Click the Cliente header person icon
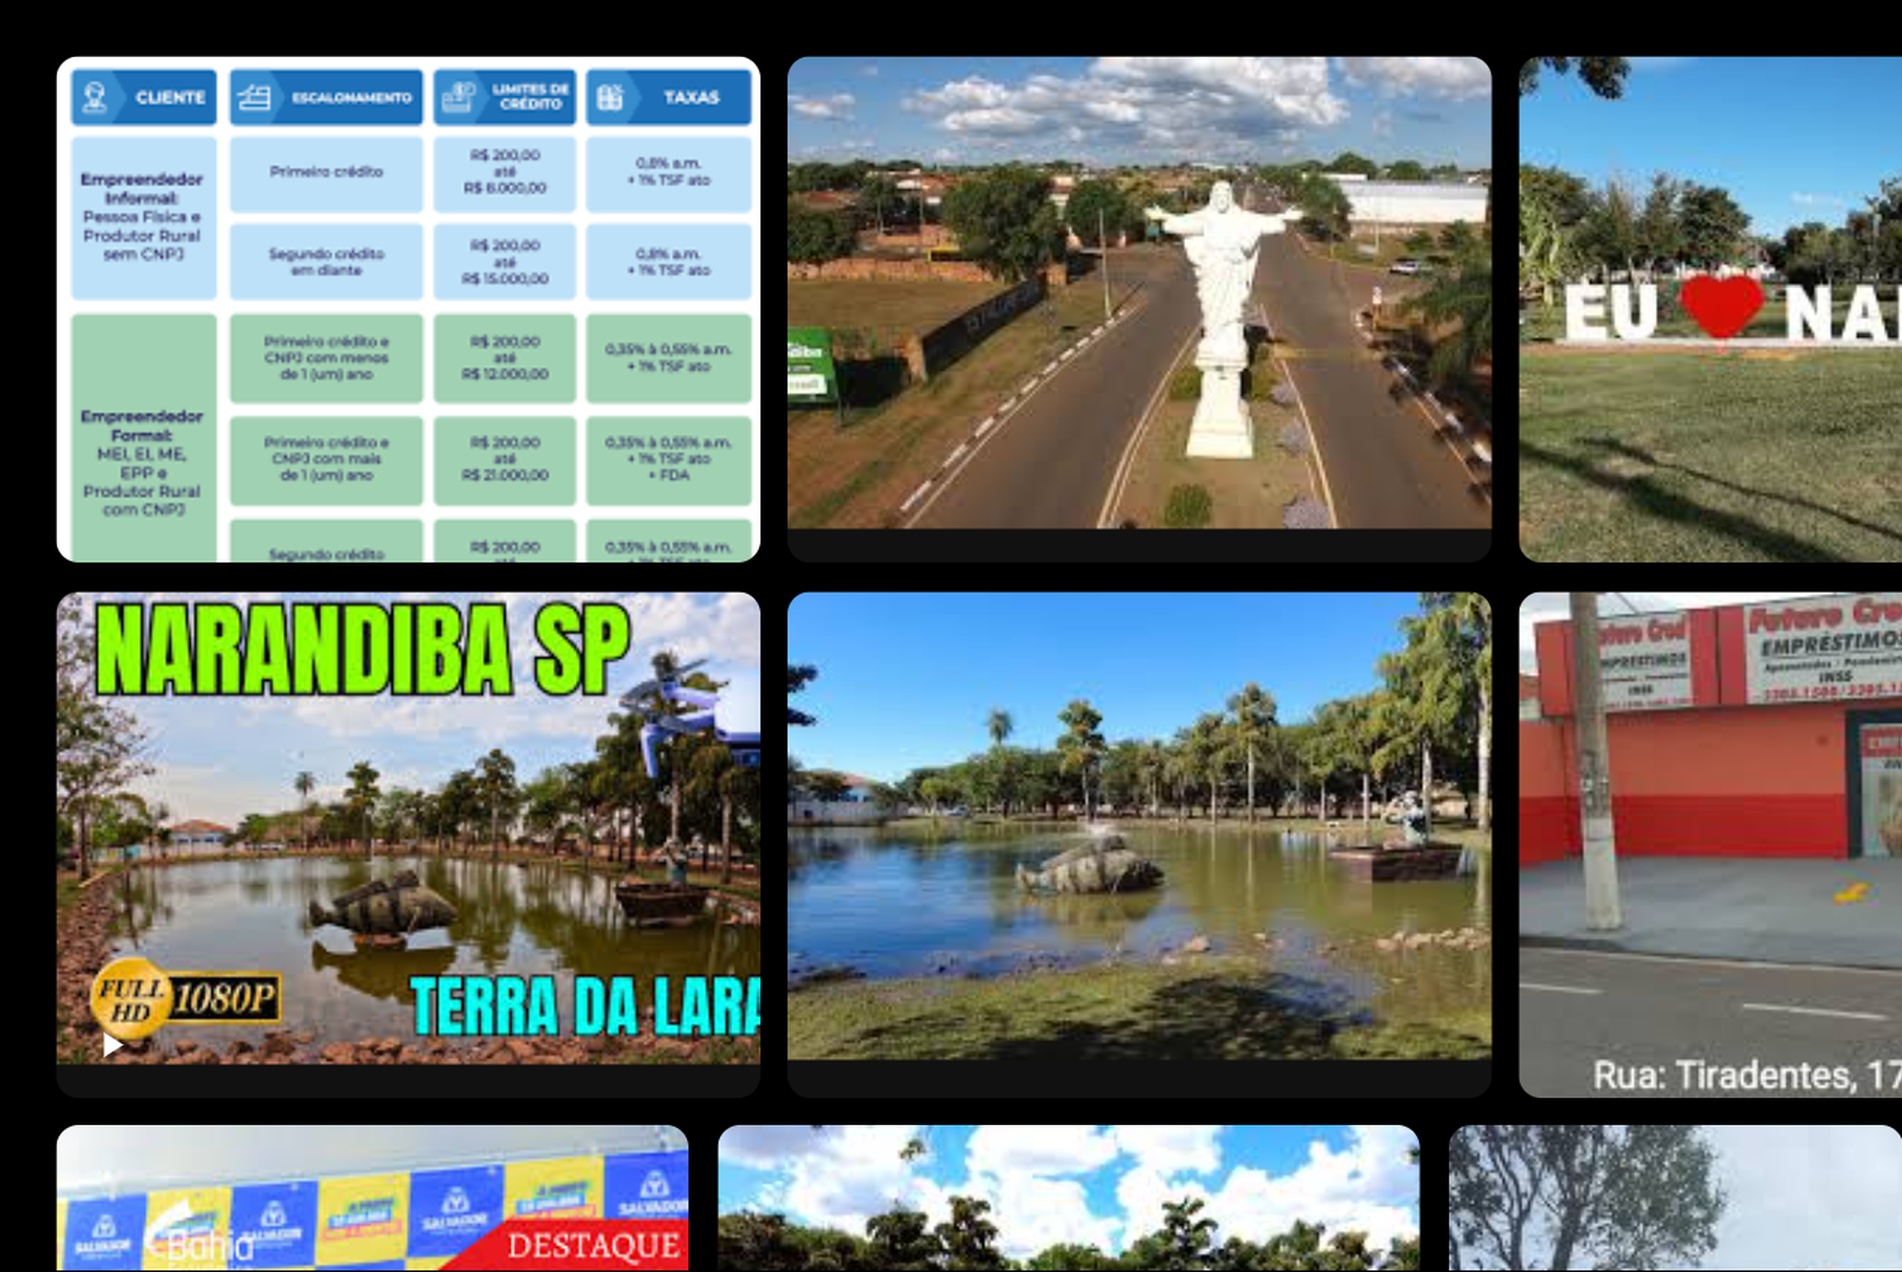The width and height of the screenshot is (1902, 1272). pyautogui.click(x=96, y=97)
